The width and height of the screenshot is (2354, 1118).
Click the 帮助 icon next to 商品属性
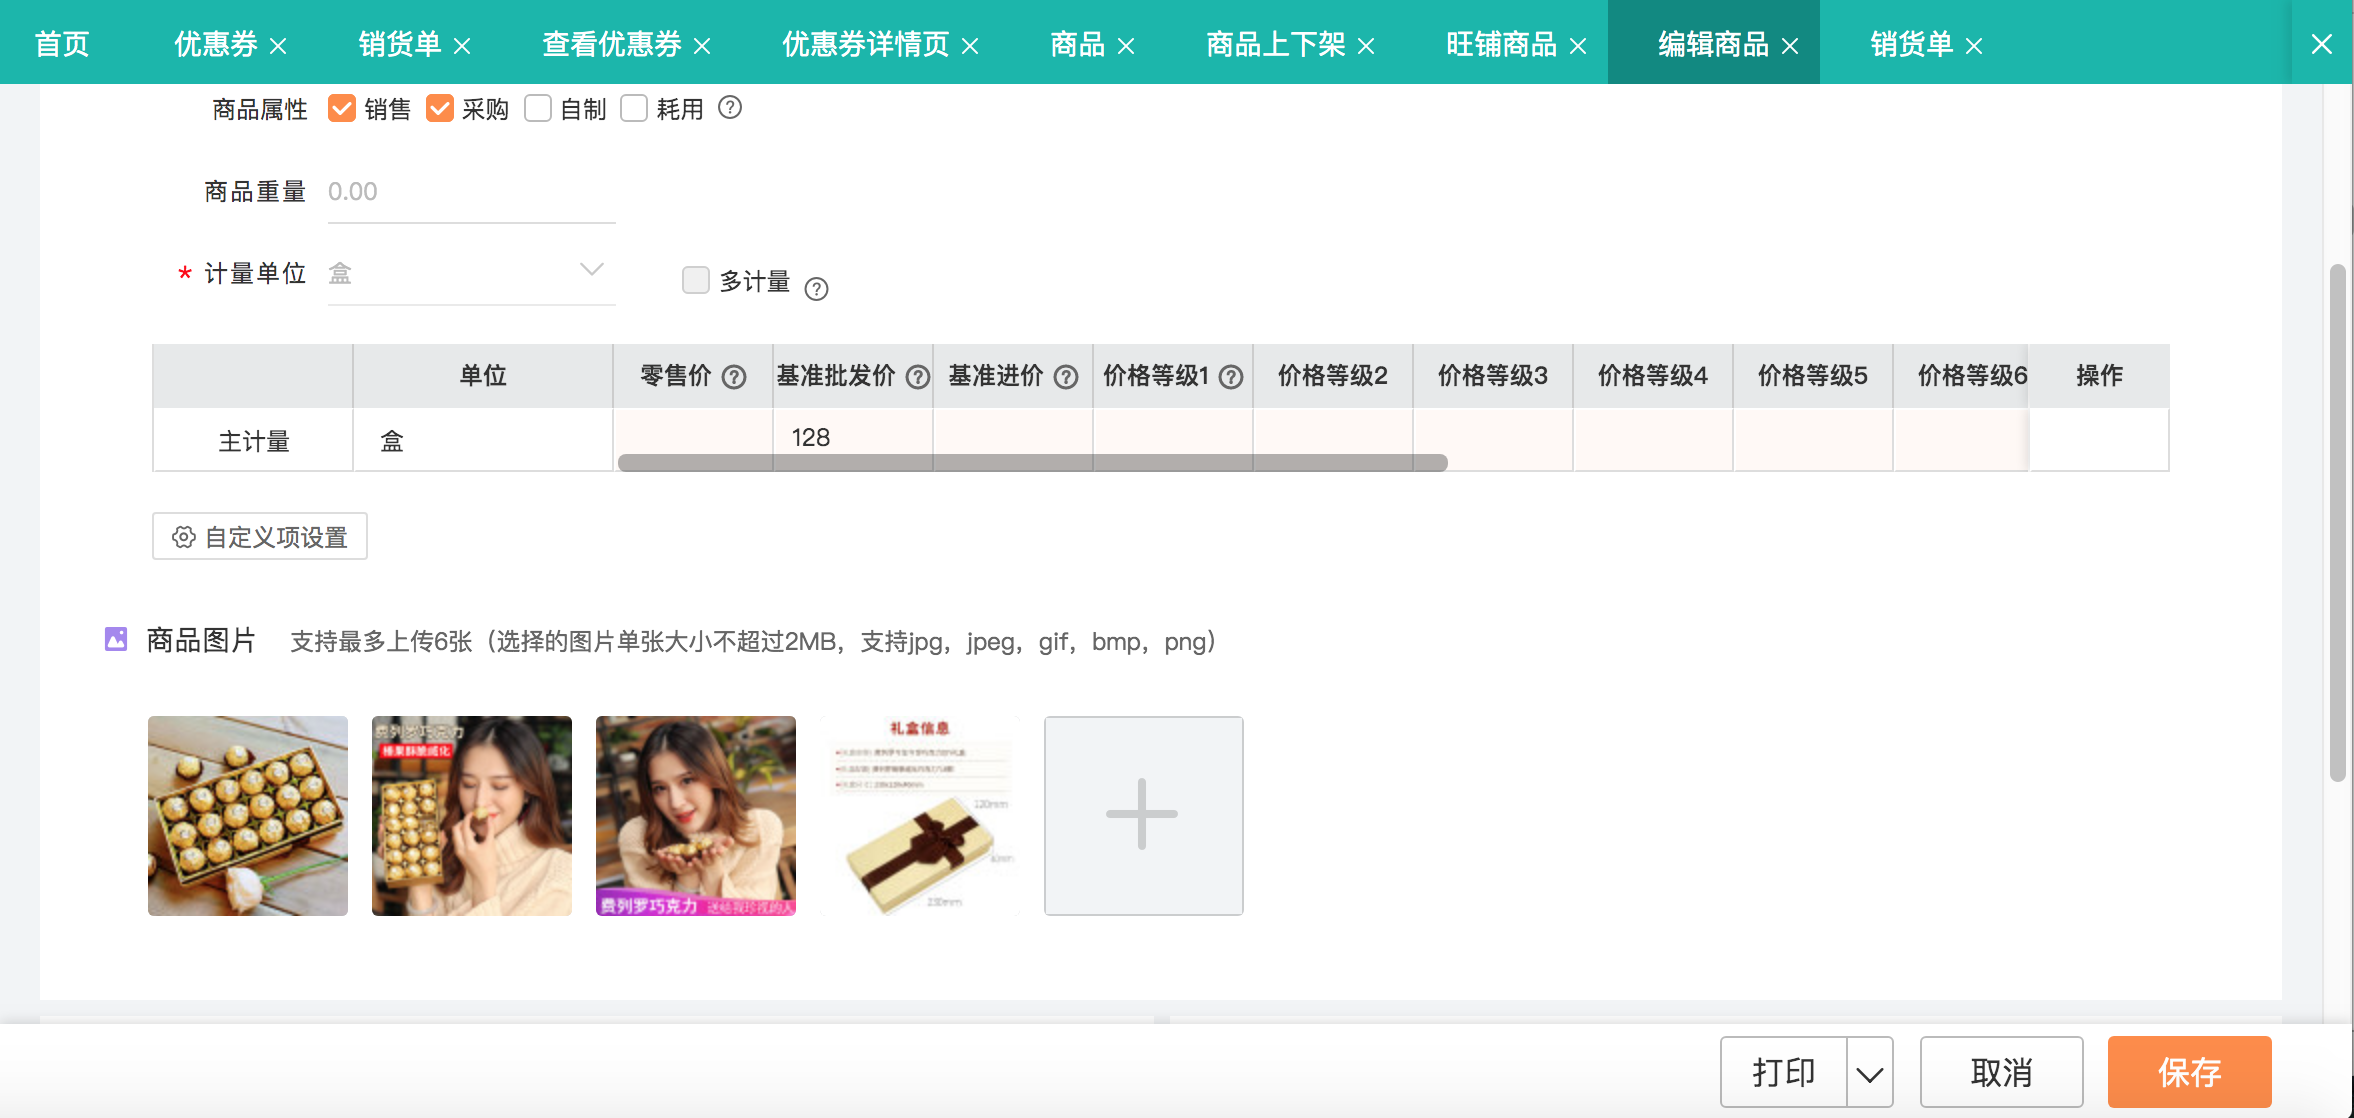[x=730, y=108]
